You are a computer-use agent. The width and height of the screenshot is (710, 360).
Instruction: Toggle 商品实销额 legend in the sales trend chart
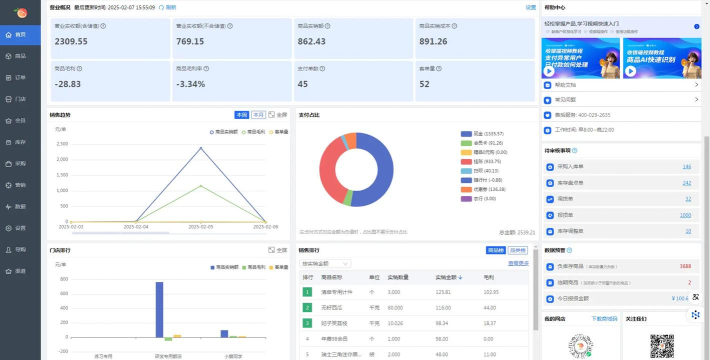(224, 132)
